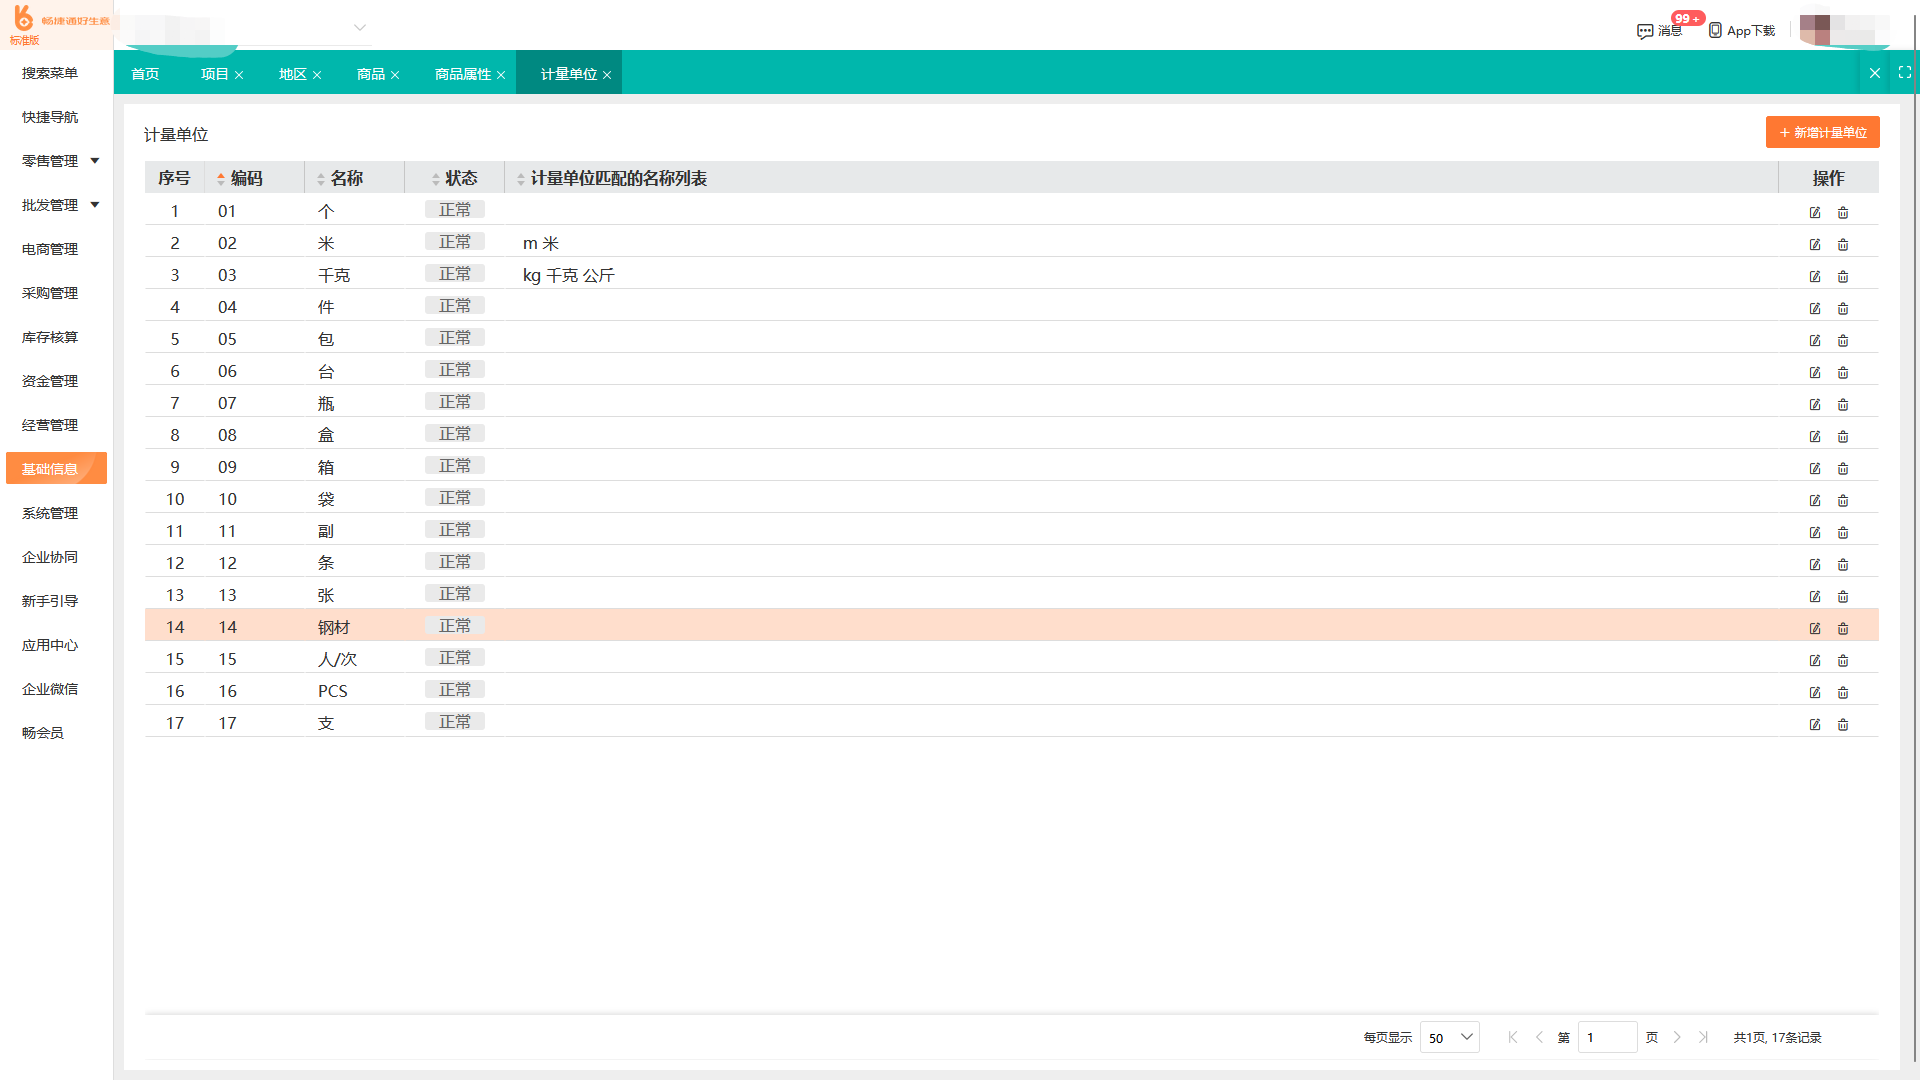
Task: Click the delete icon for row 11 副
Action: click(1844, 530)
